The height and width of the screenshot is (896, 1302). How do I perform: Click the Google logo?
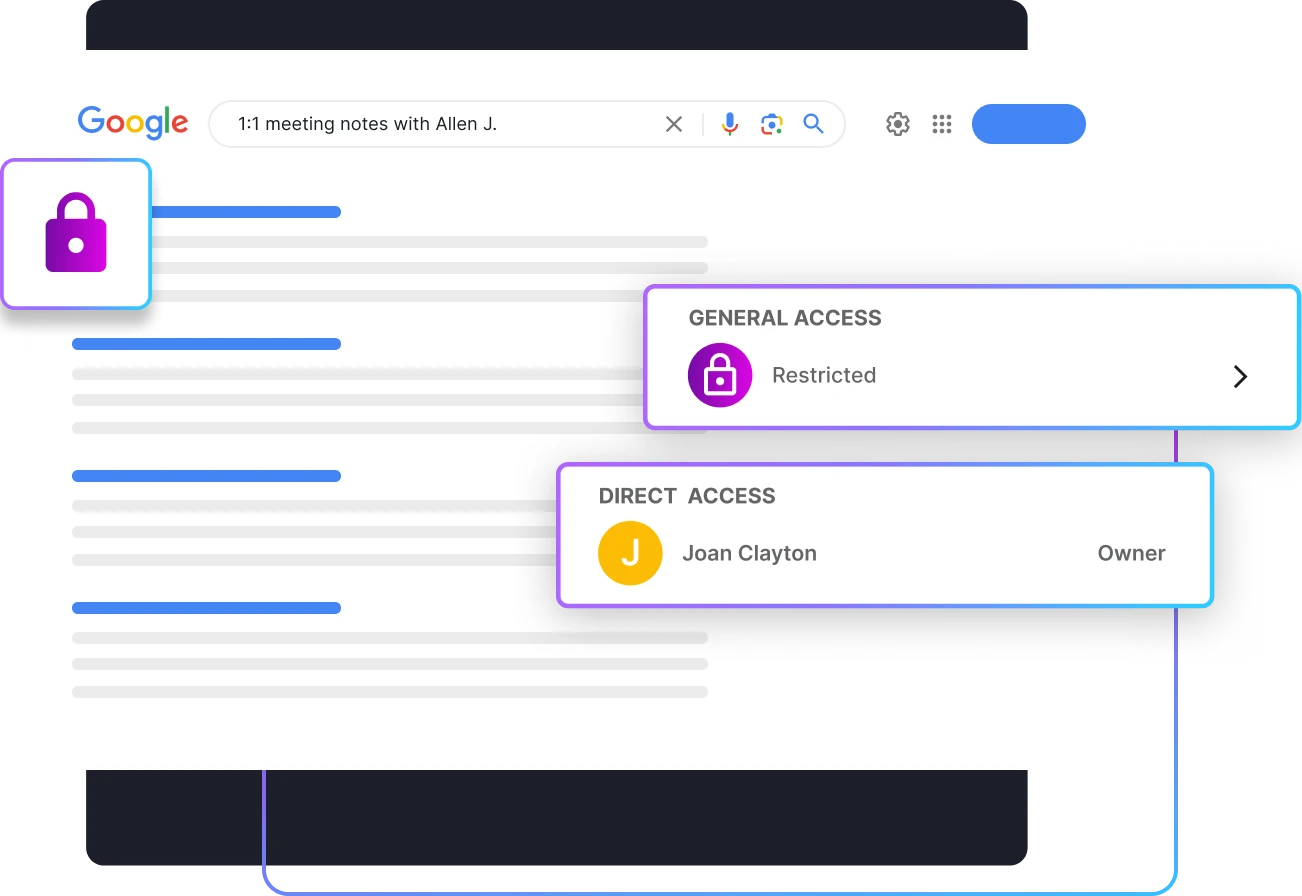[x=133, y=122]
